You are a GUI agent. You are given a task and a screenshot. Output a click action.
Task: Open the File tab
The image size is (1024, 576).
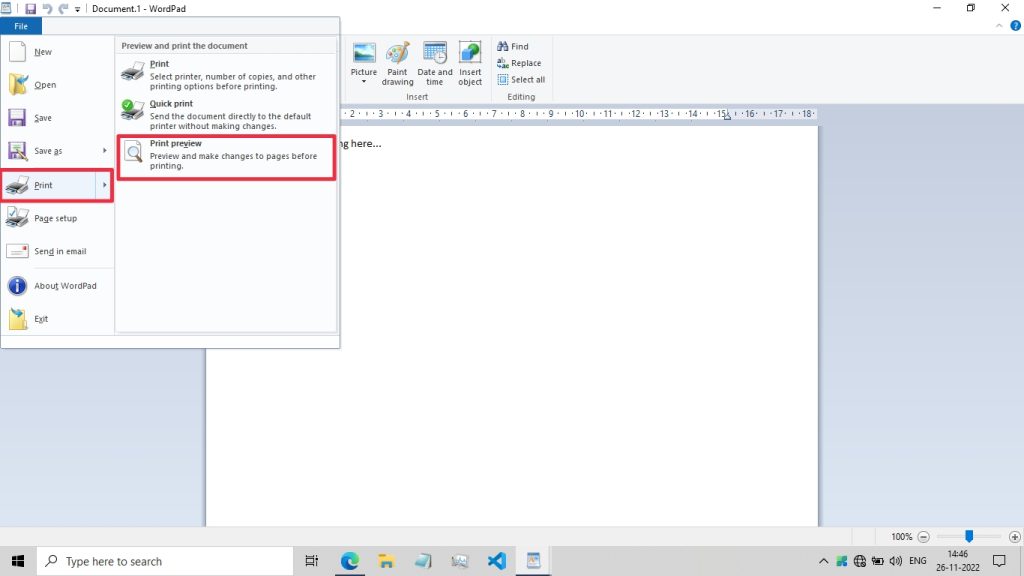(x=21, y=26)
